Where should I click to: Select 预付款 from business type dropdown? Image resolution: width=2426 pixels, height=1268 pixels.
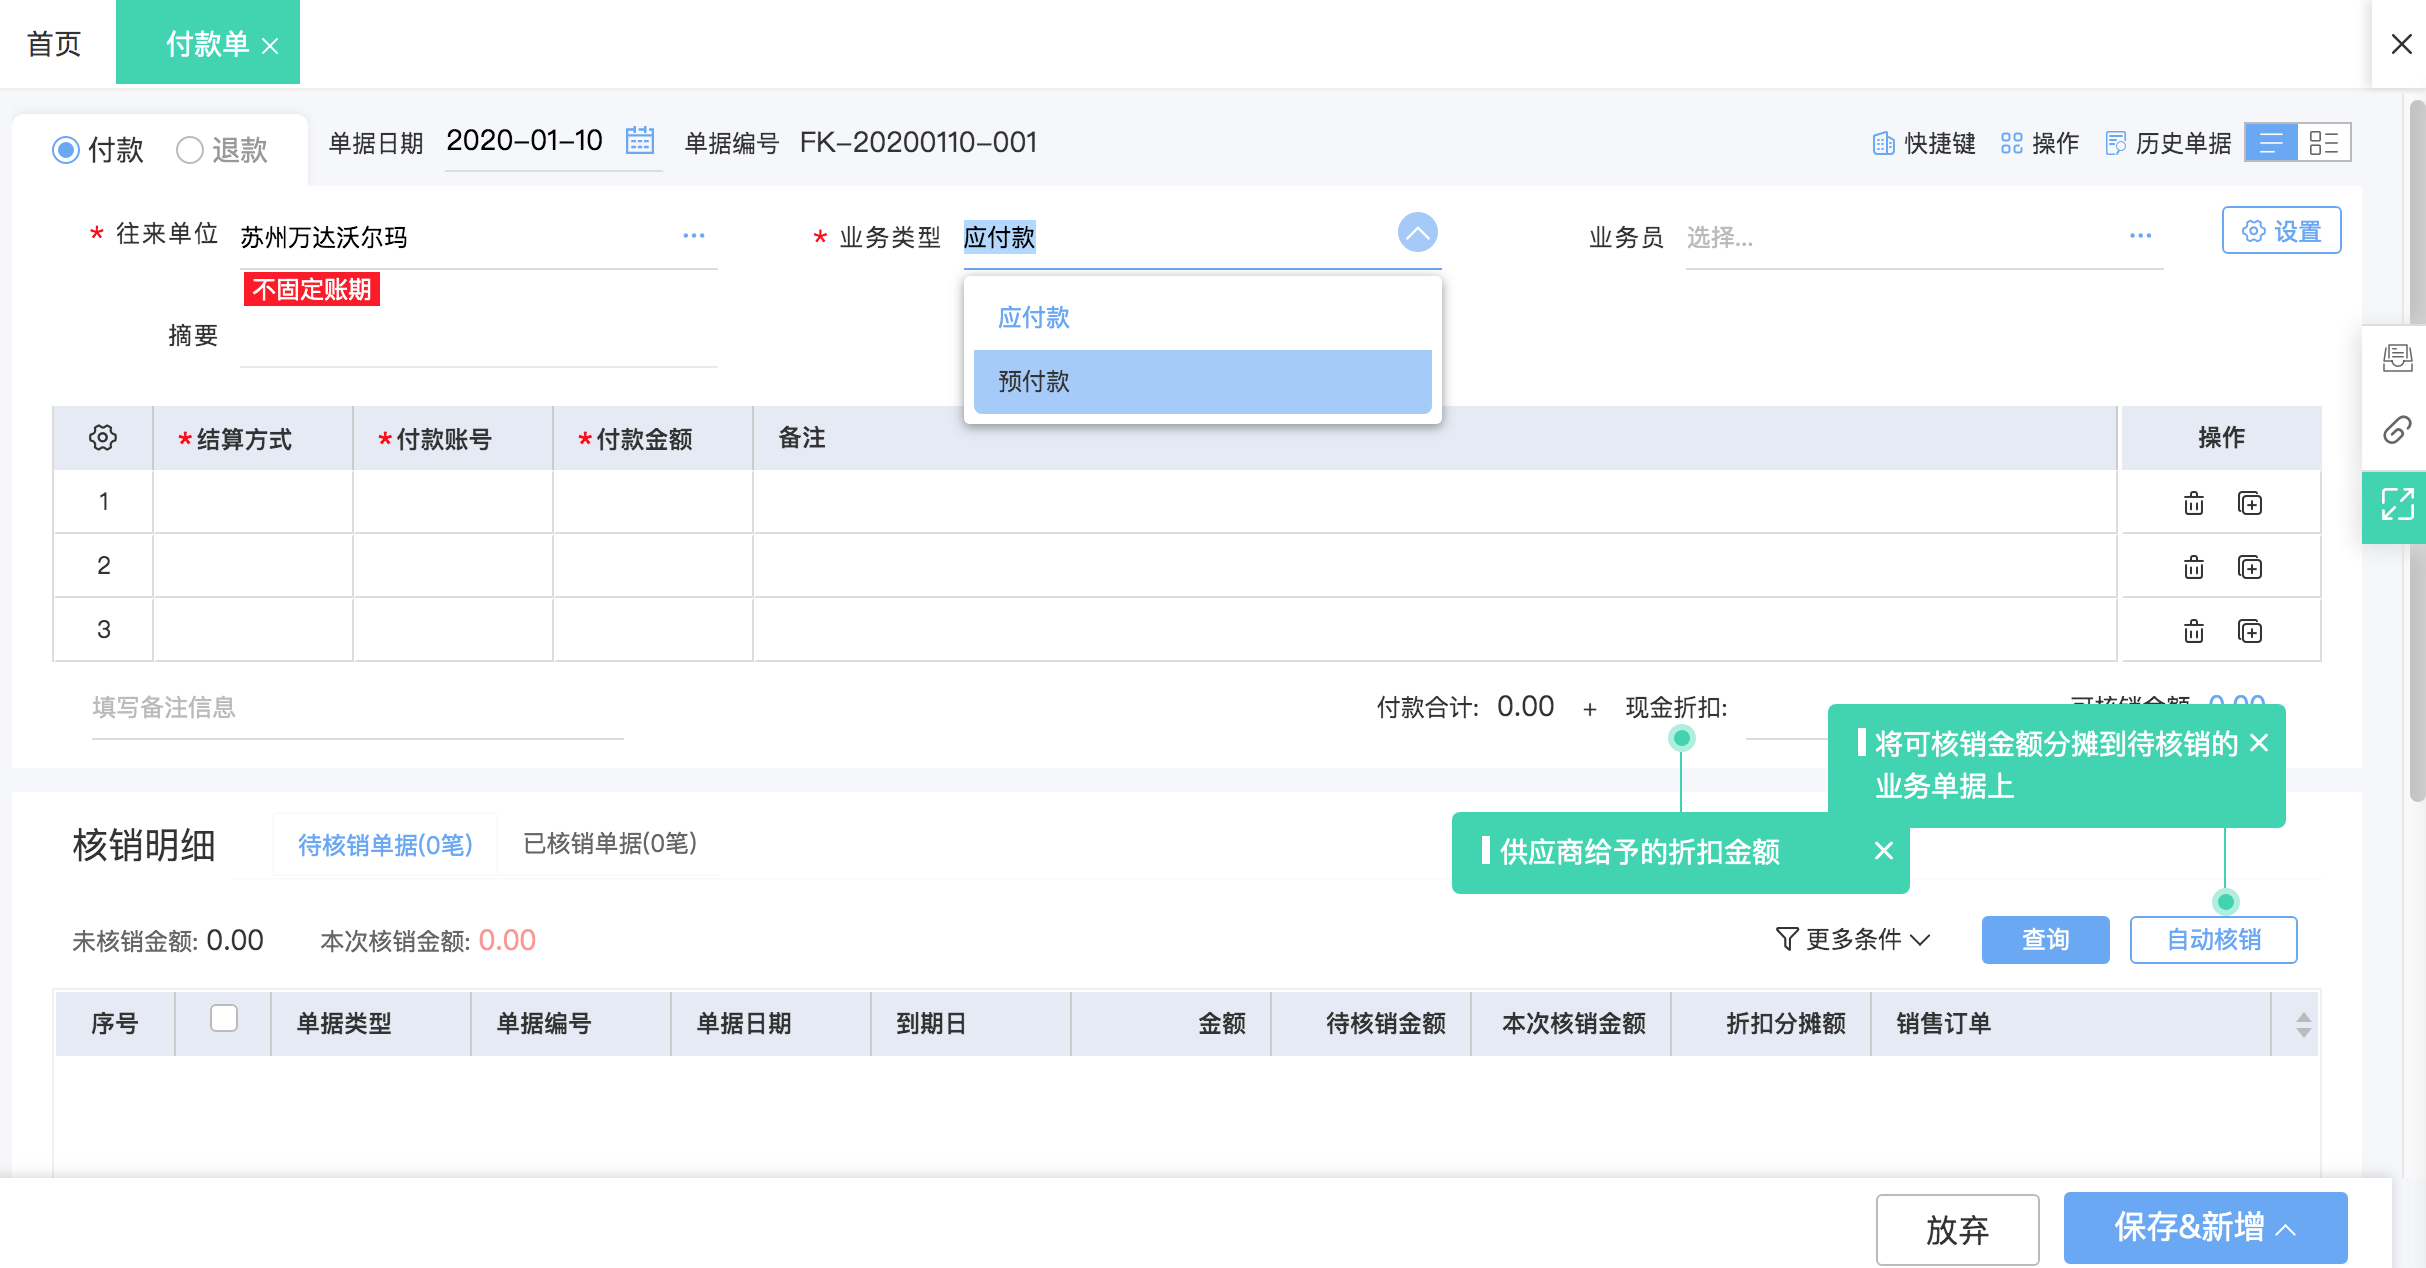pyautogui.click(x=1200, y=380)
